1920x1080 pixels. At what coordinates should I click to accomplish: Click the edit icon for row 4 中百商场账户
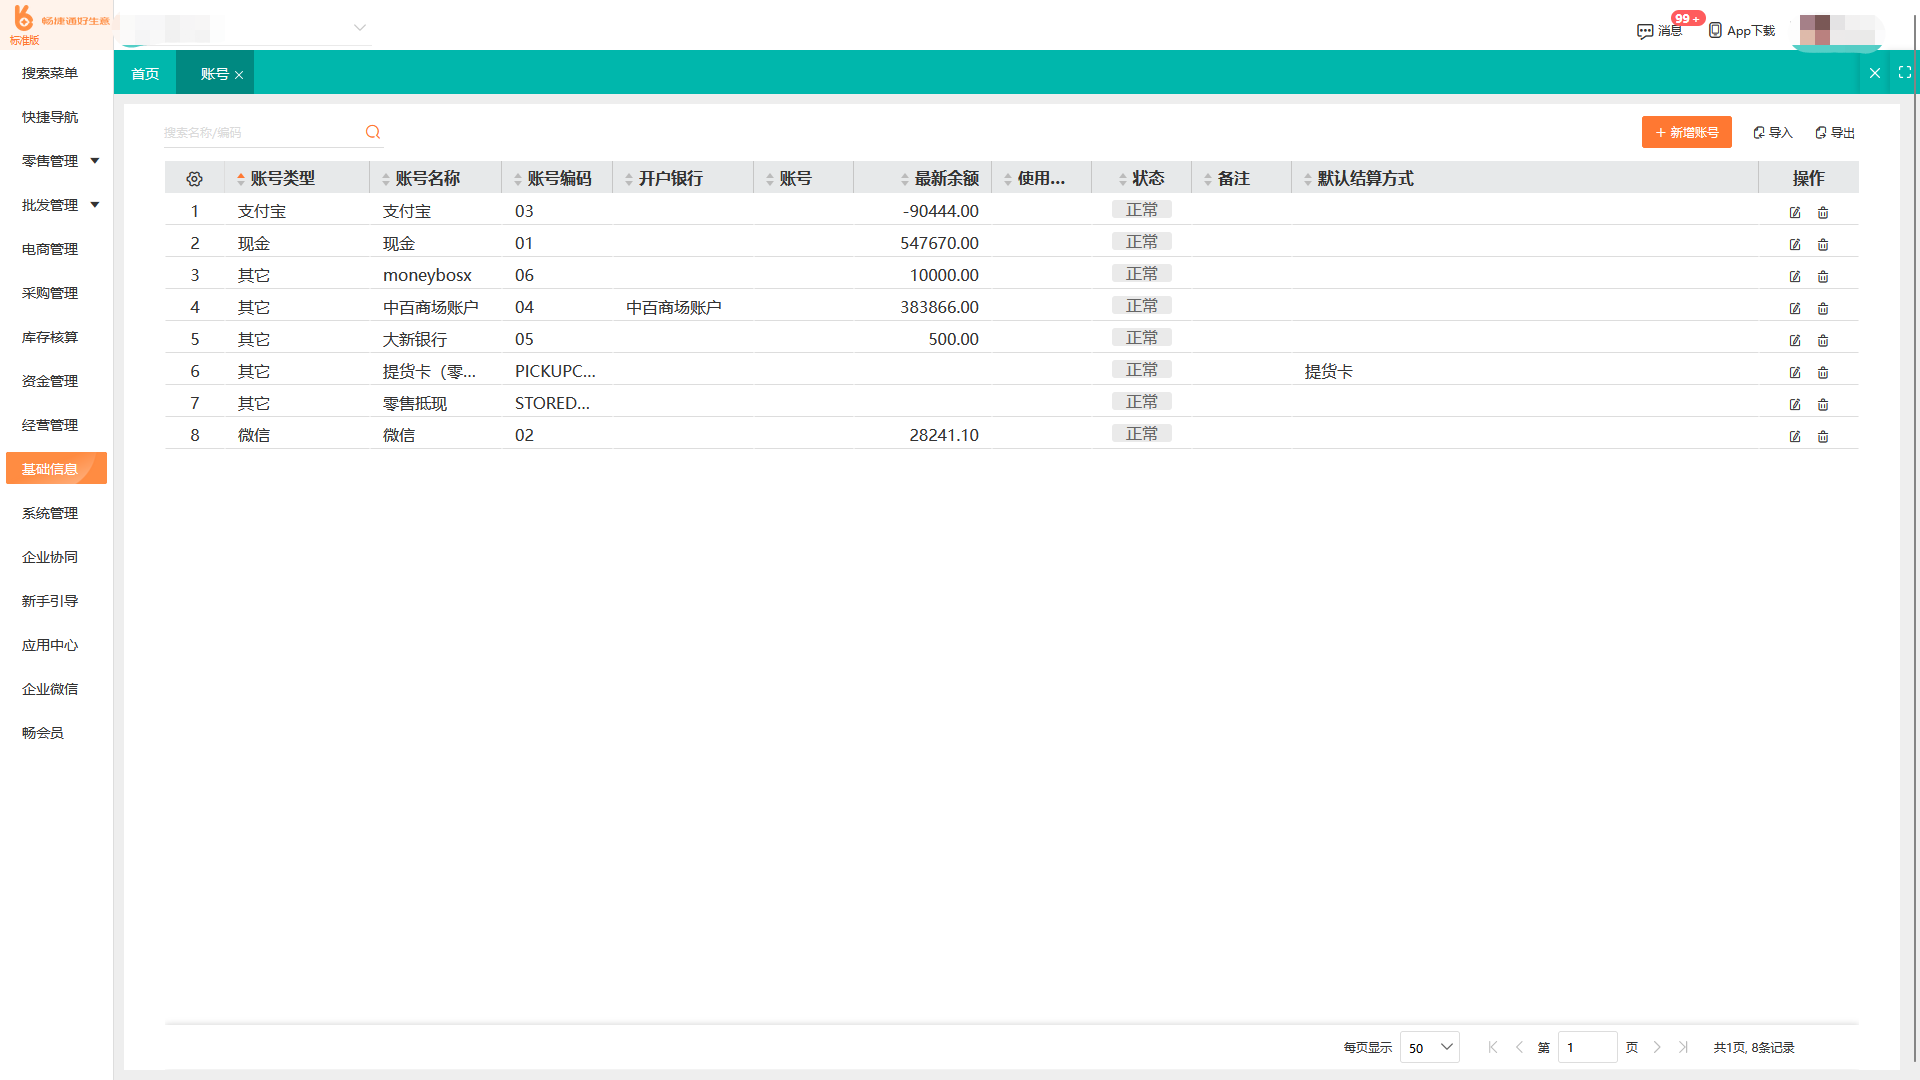pos(1795,306)
